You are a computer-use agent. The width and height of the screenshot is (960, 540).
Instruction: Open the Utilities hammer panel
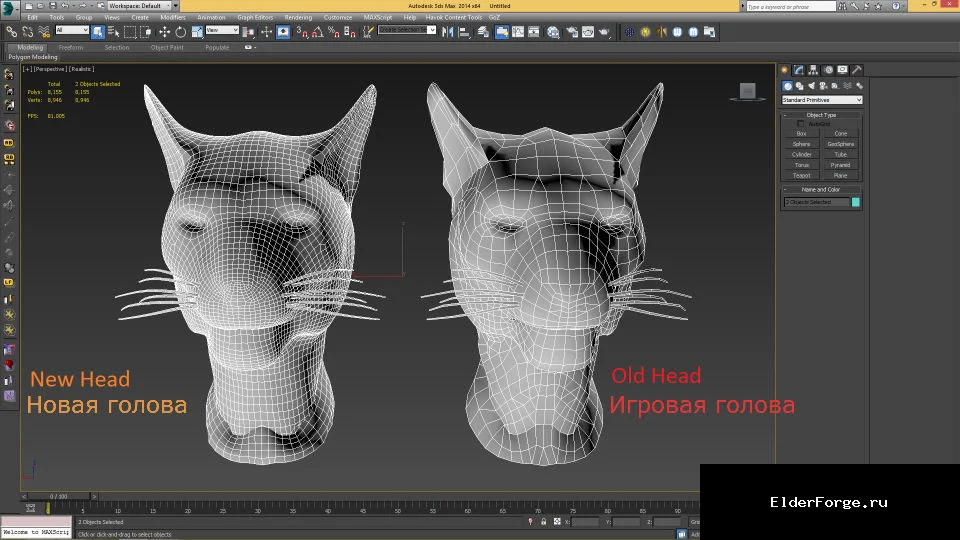(x=857, y=70)
